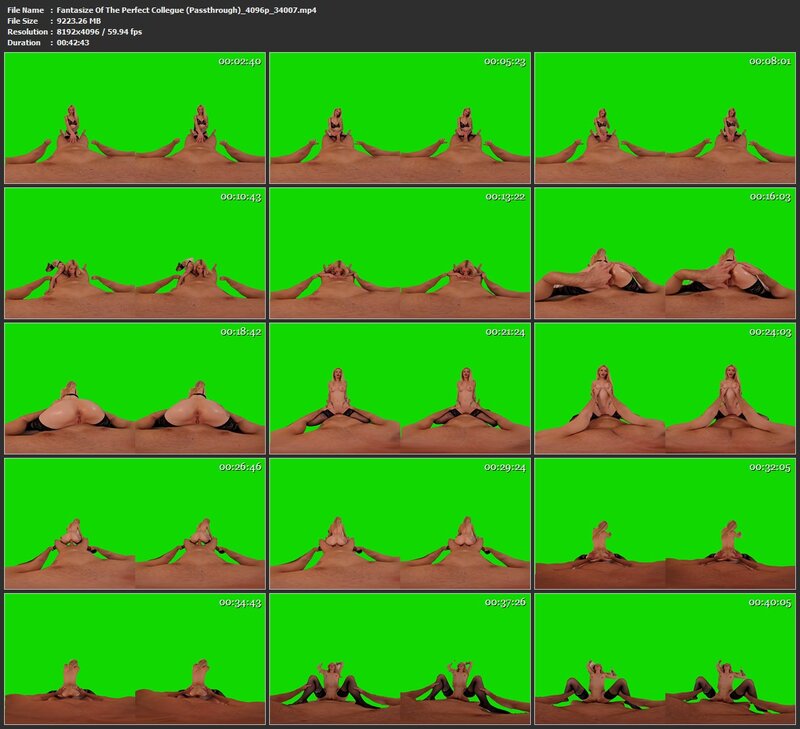
Task: Select the thumbnail stamped 00:16:03
Action: (665, 253)
